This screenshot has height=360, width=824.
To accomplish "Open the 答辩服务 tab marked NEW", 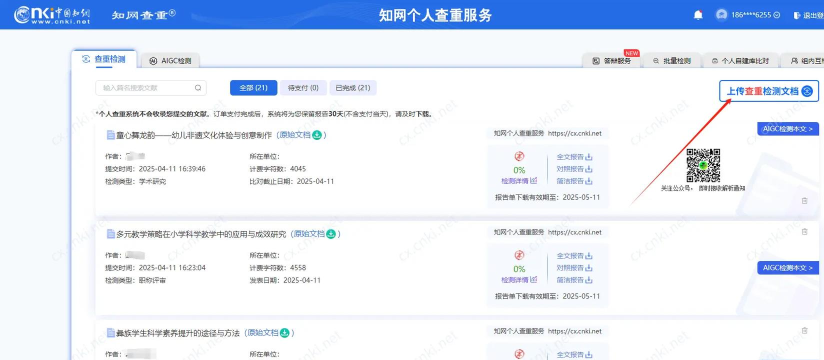I will (611, 61).
